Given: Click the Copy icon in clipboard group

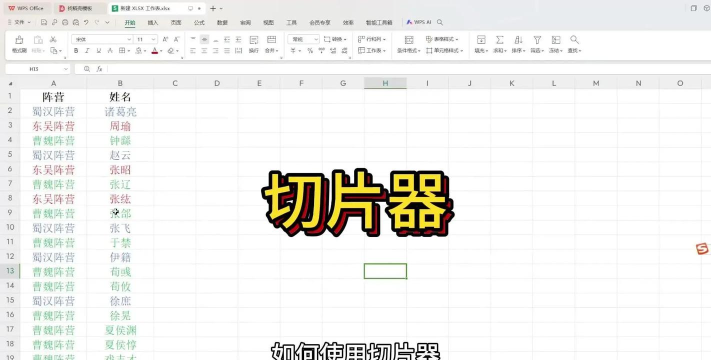Looking at the screenshot, I should click(54, 51).
